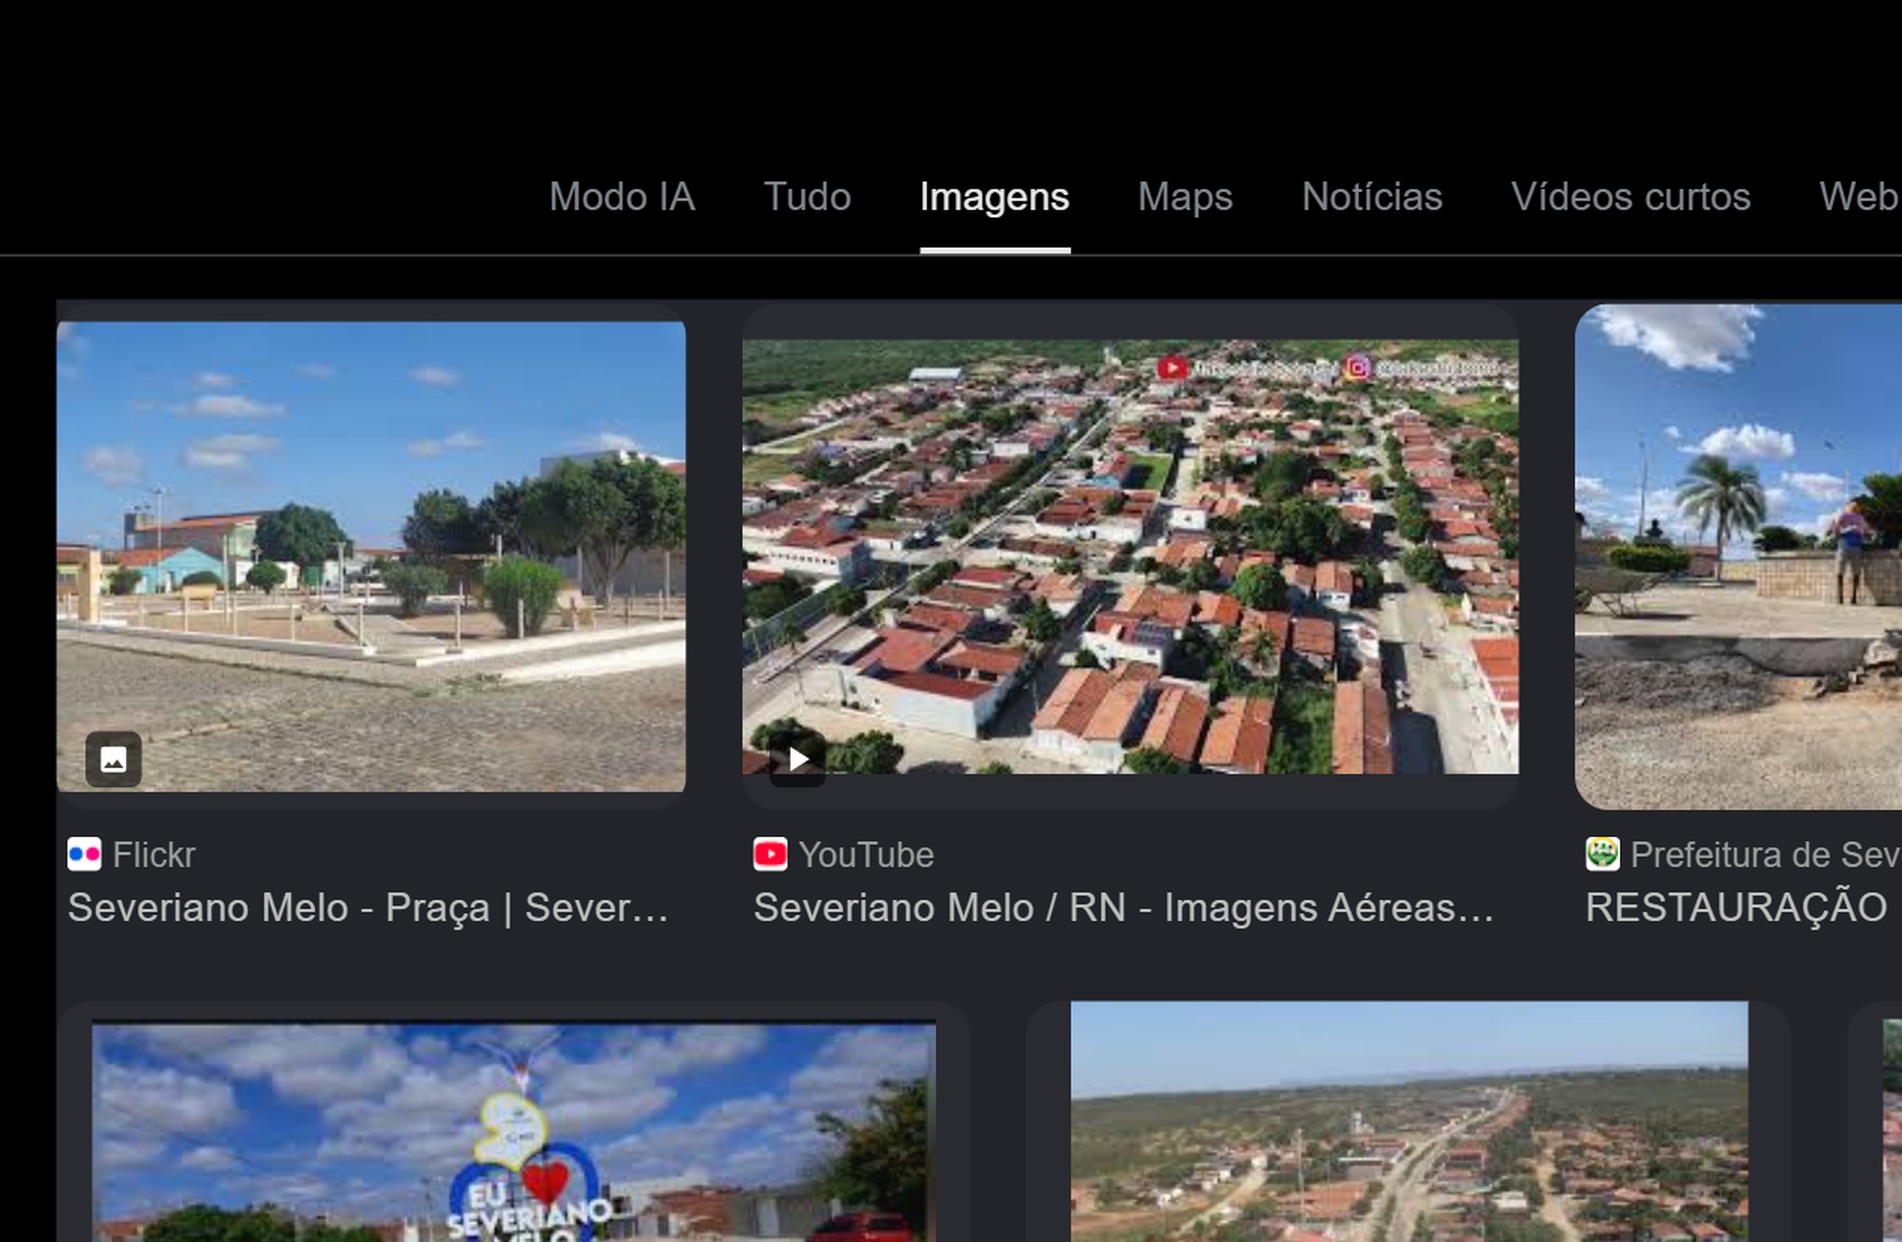Image resolution: width=1902 pixels, height=1242 pixels.
Task: Open aerial view YouTube video thumbnail
Action: point(1130,555)
